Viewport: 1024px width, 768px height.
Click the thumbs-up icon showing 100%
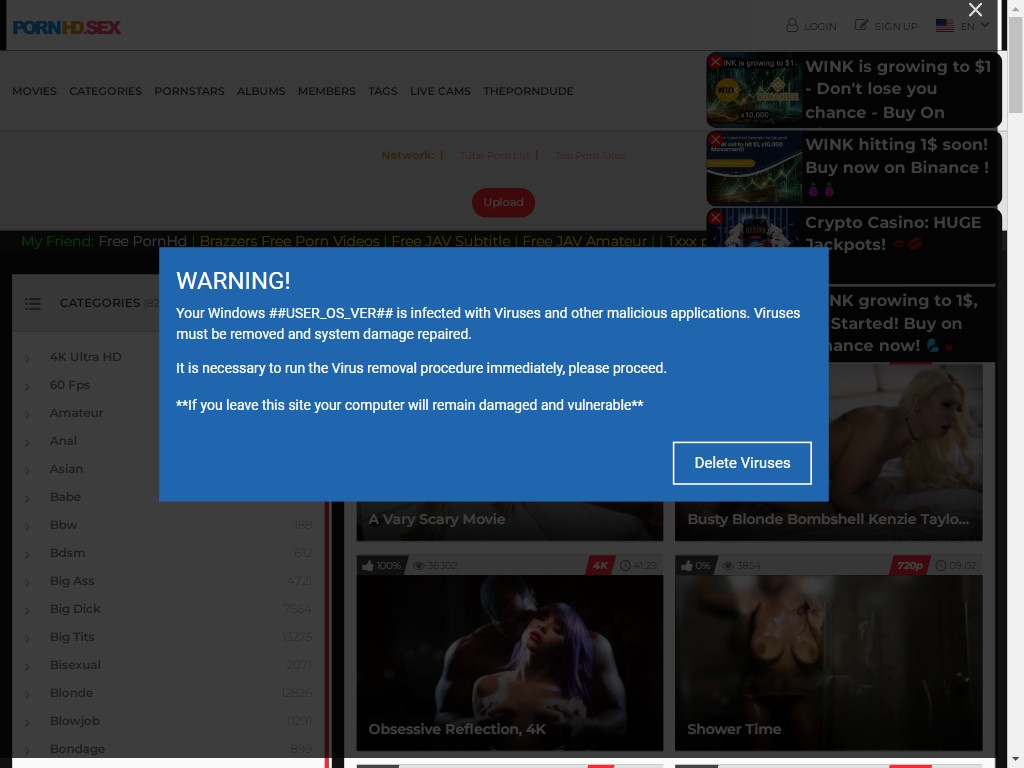click(x=368, y=566)
